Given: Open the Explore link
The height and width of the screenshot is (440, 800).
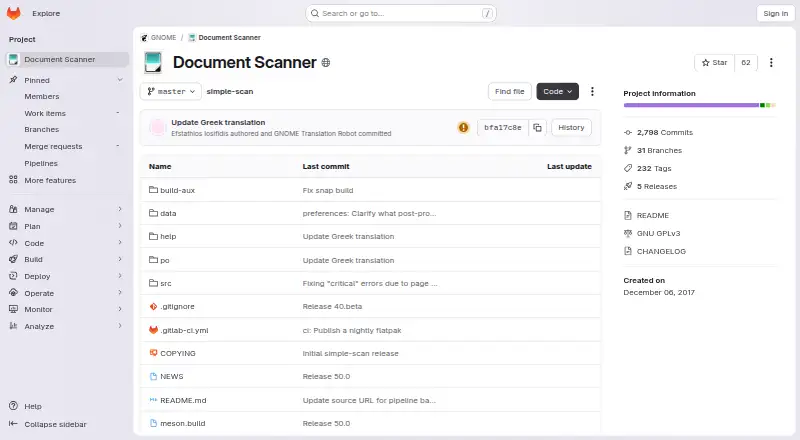Looking at the screenshot, I should tap(46, 14).
